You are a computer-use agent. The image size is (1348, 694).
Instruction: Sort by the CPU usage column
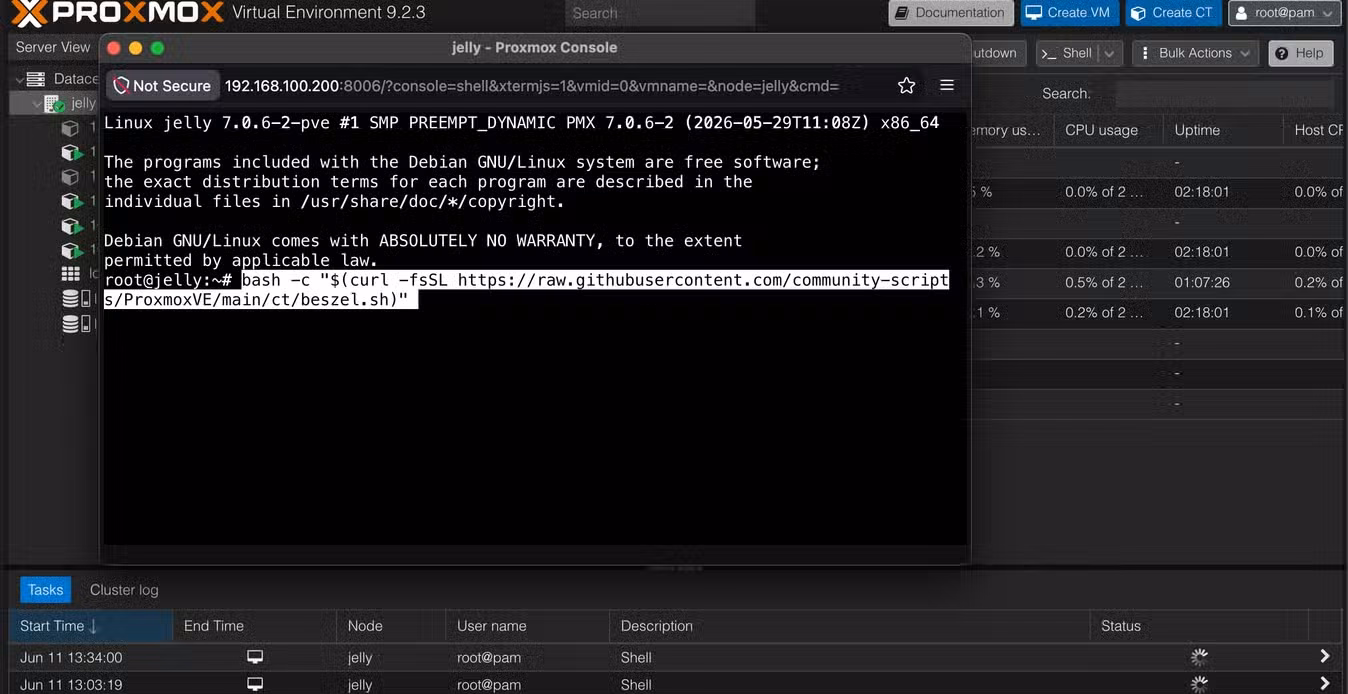(1108, 130)
